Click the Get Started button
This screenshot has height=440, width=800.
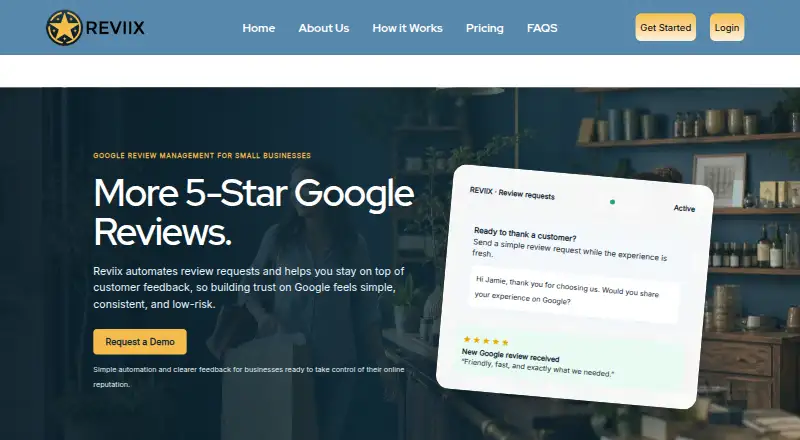point(665,28)
